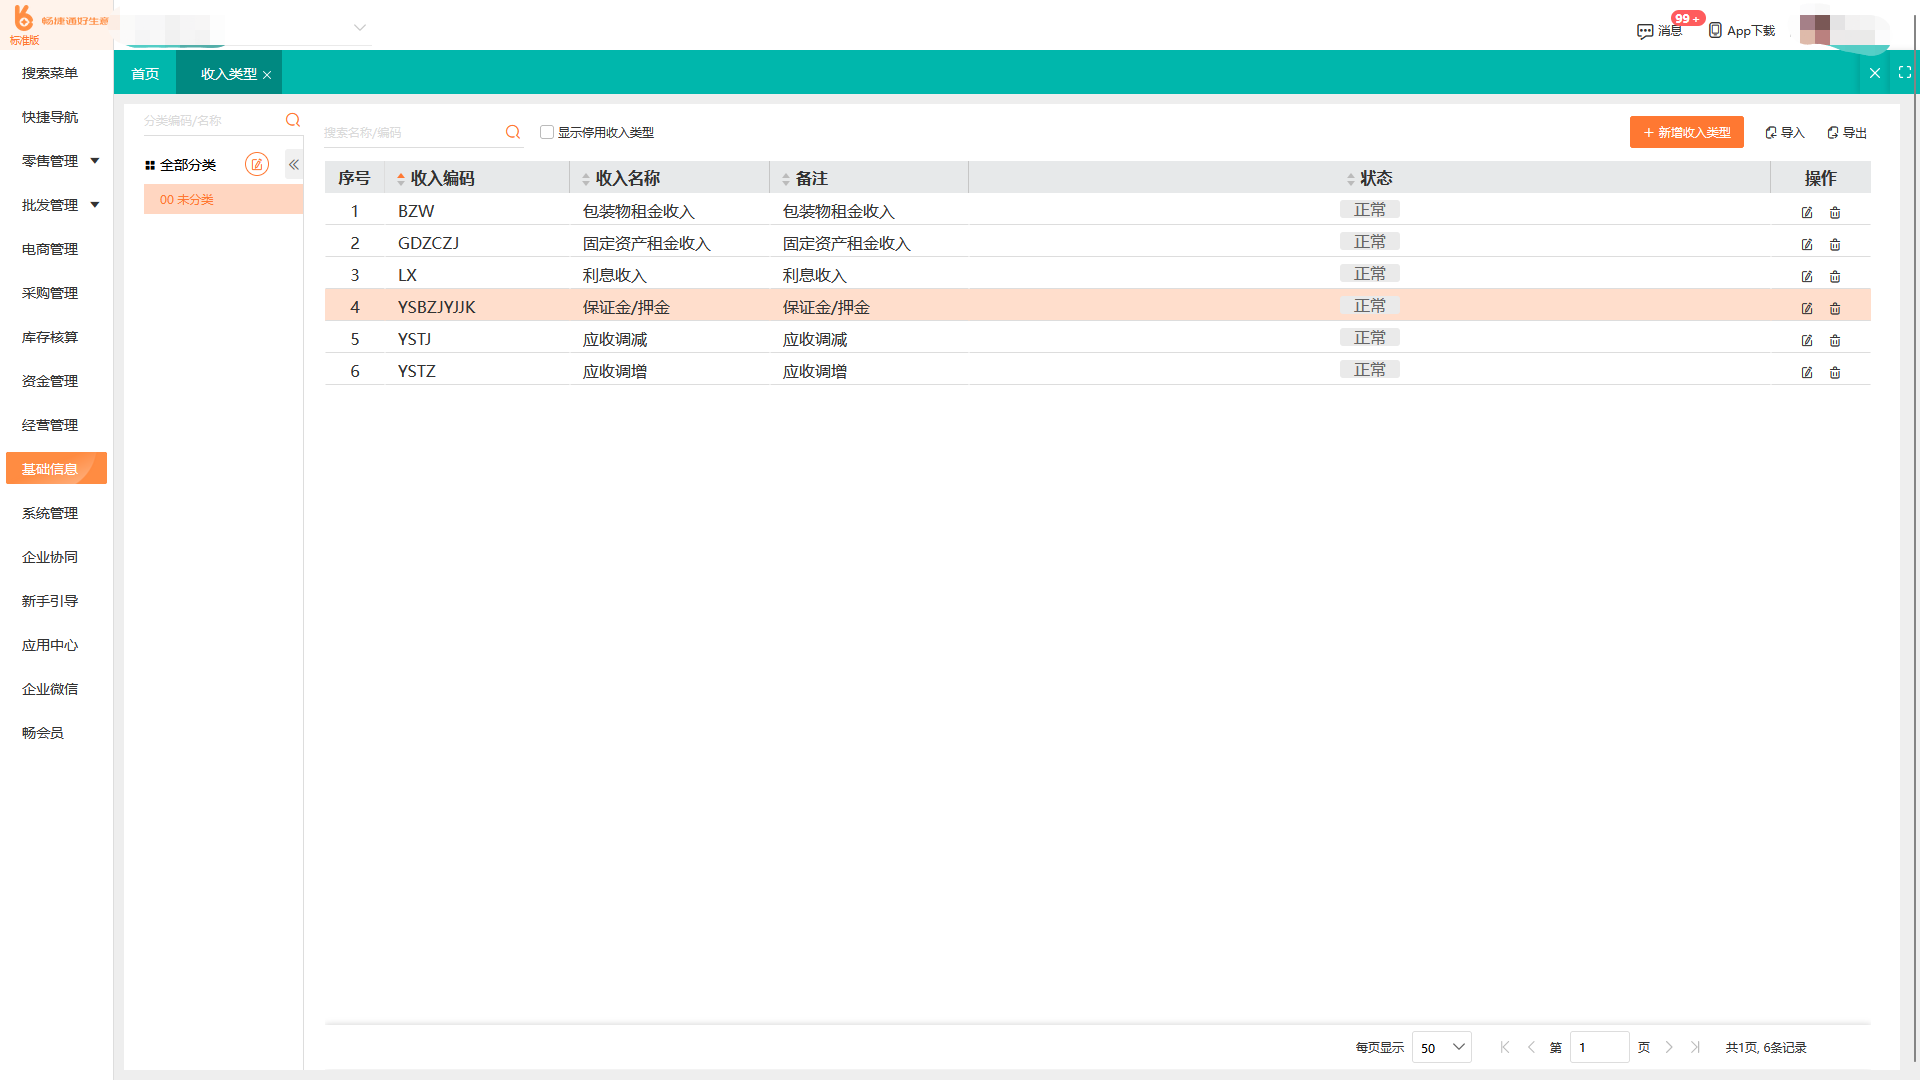Click the delete icon for GDZCZJ row
The image size is (1920, 1080).
[1836, 243]
